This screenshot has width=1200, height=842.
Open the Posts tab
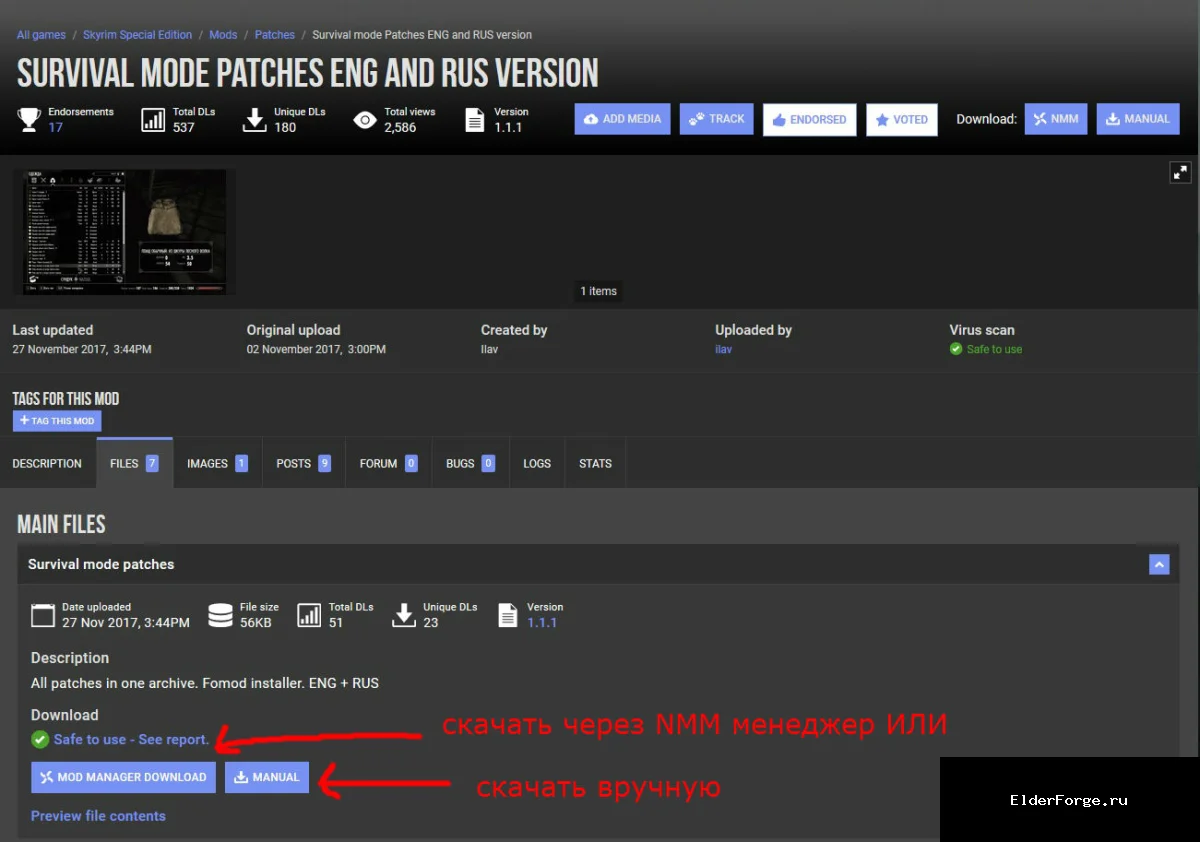tap(303, 464)
